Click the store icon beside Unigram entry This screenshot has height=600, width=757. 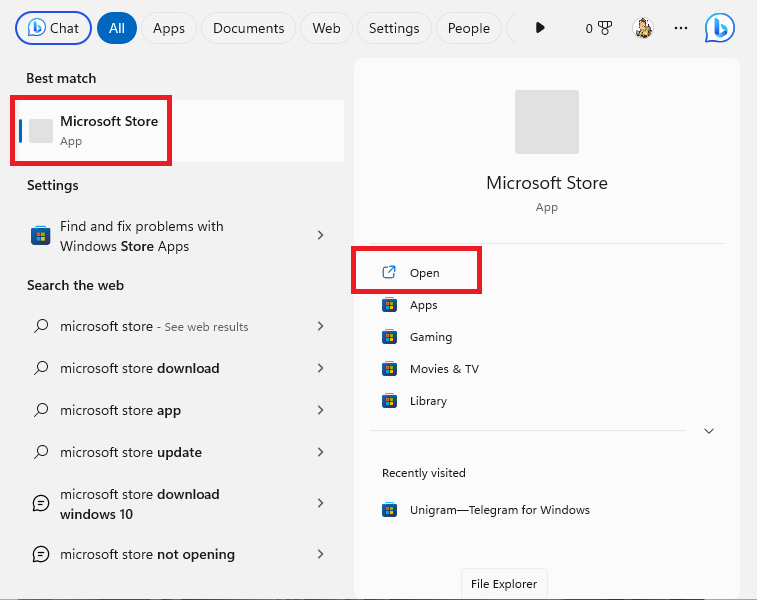click(x=389, y=510)
